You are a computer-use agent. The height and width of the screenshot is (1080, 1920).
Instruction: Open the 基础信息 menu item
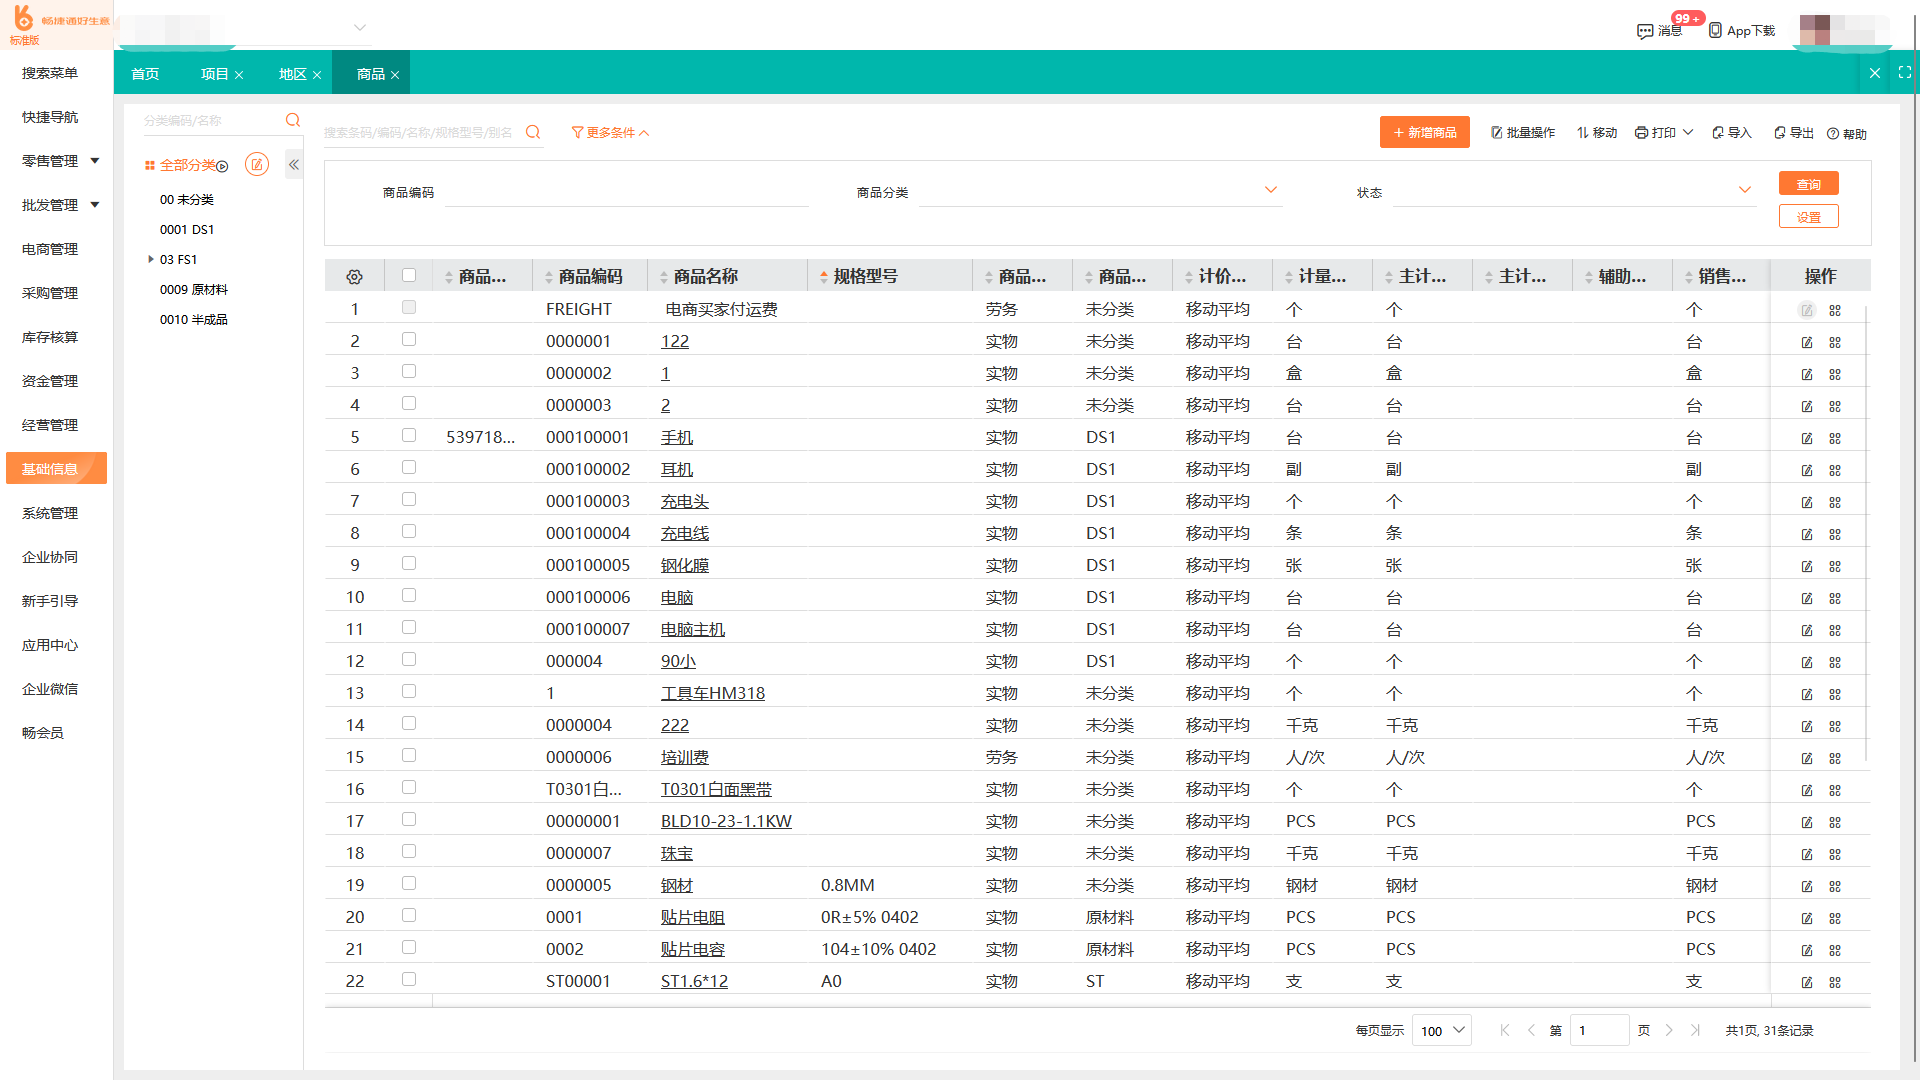point(53,468)
